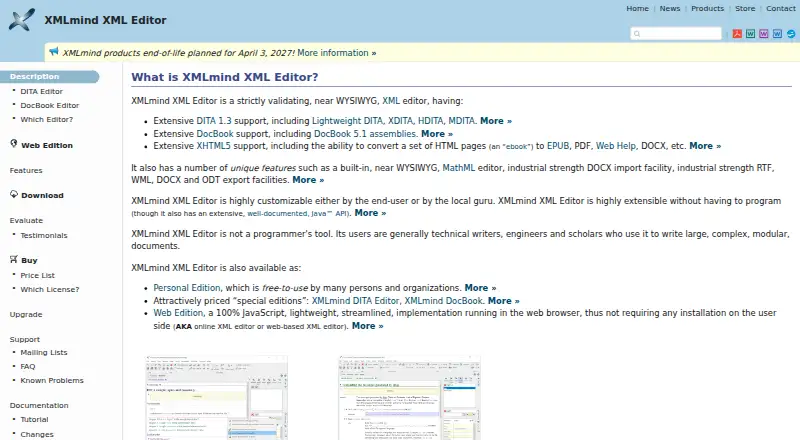The width and height of the screenshot is (800, 440).
Task: Open Contact in the top navigation
Action: tap(781, 9)
